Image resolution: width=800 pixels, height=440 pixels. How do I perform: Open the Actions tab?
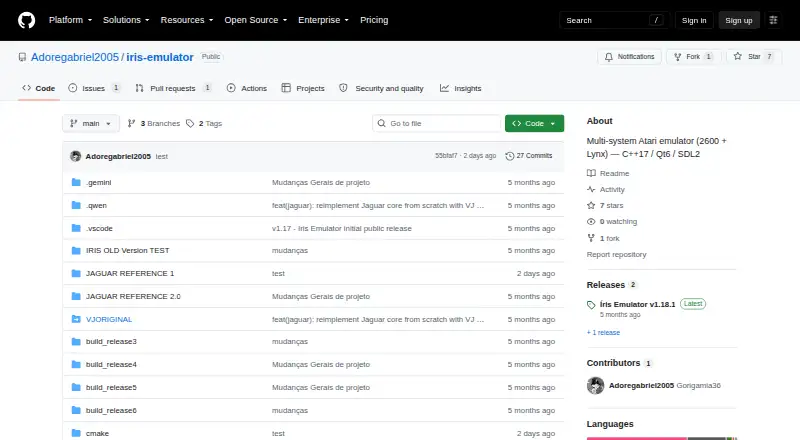click(247, 88)
